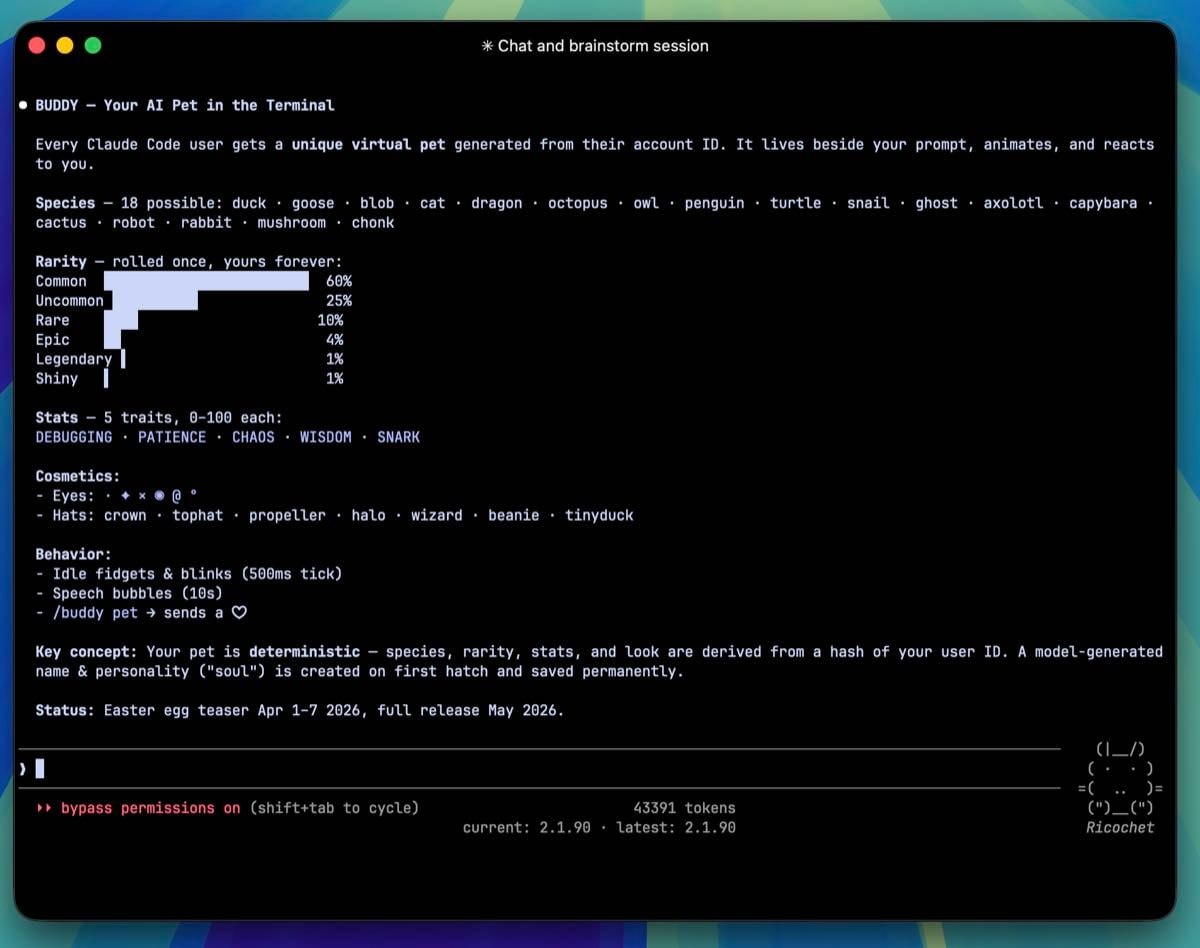
Task: Click the SNARK stat label
Action: click(x=398, y=437)
